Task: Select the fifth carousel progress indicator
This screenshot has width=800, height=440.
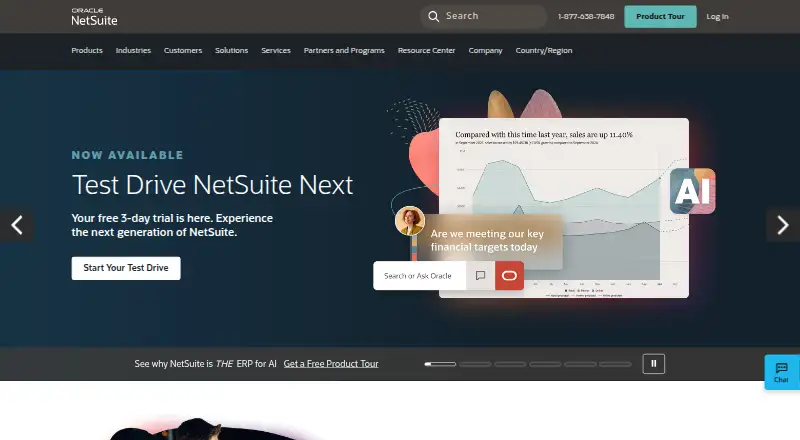Action: [x=580, y=364]
